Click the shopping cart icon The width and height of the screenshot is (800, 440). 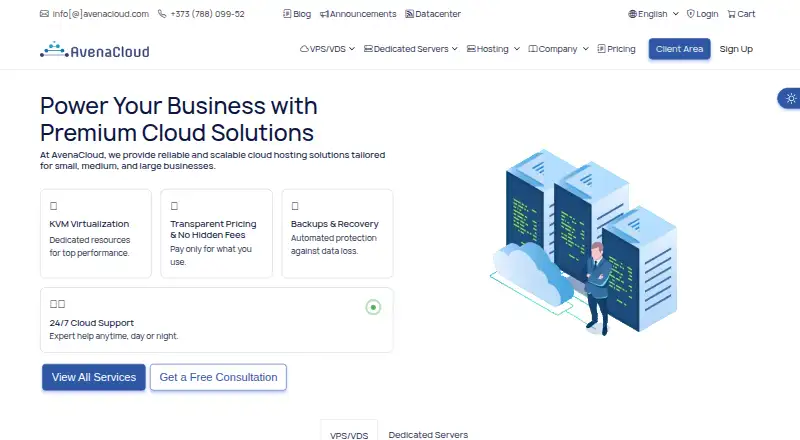click(731, 14)
